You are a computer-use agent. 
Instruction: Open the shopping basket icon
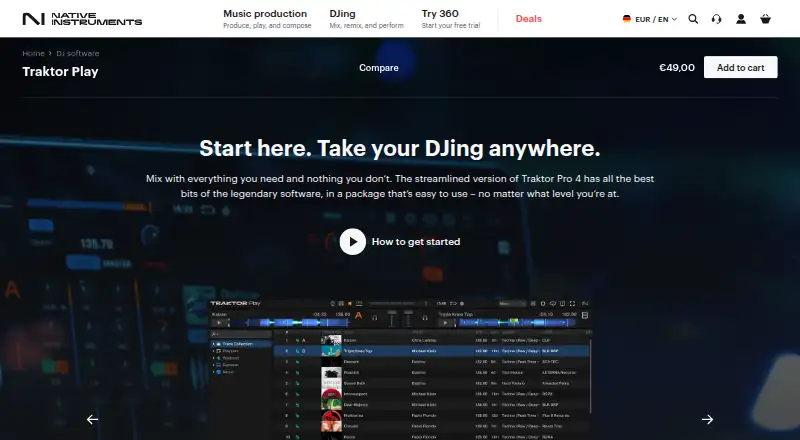[765, 19]
